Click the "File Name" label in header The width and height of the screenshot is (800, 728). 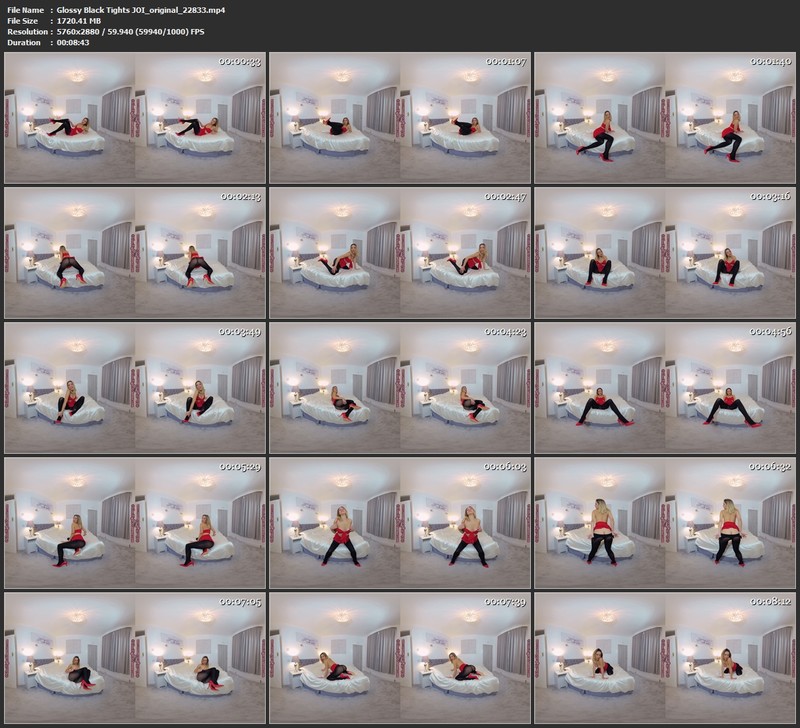pyautogui.click(x=24, y=9)
